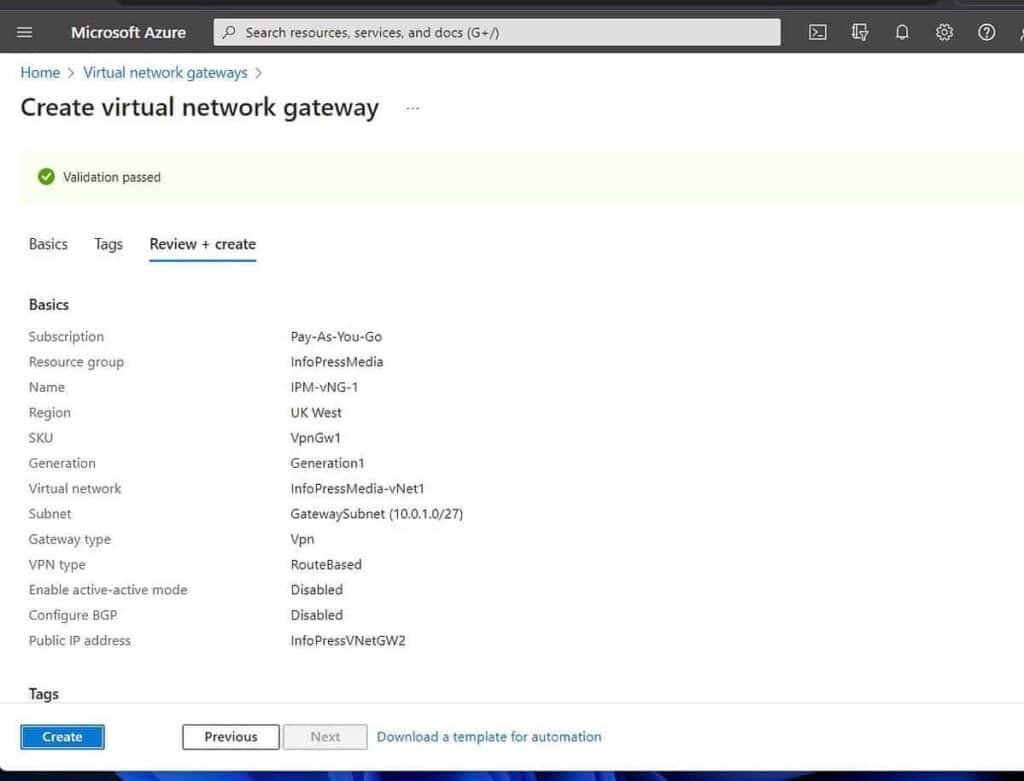Select the InfoPressMedia resource group value
1024x781 pixels.
(x=336, y=362)
